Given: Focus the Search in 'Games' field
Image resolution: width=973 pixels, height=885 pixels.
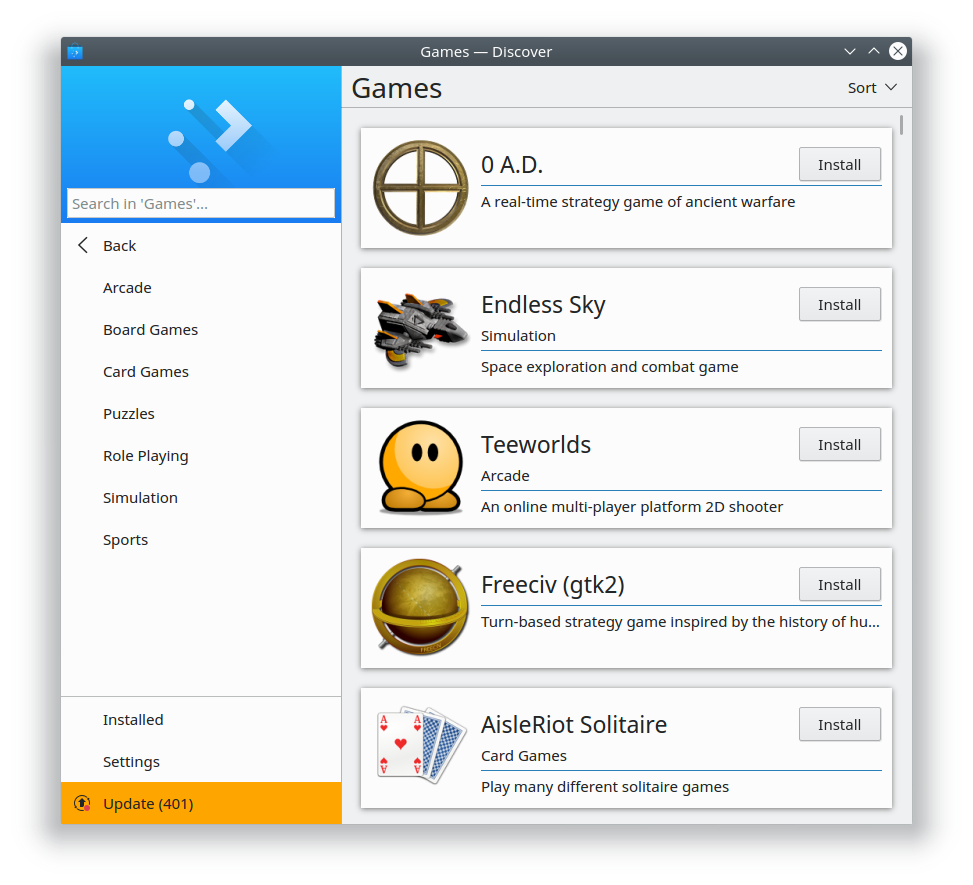Looking at the screenshot, I should pyautogui.click(x=200, y=204).
